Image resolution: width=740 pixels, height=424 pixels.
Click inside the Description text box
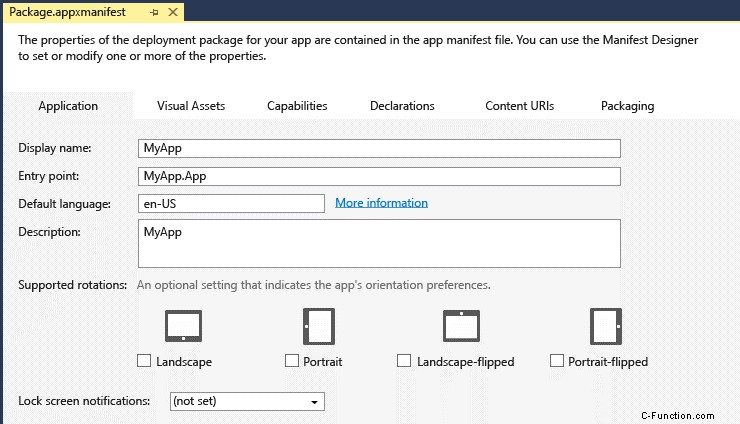coord(379,244)
